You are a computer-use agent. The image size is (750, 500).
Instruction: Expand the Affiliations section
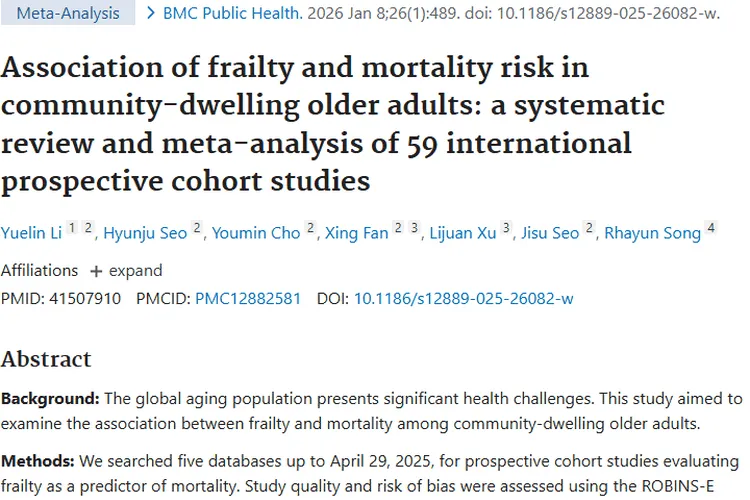[x=126, y=271]
